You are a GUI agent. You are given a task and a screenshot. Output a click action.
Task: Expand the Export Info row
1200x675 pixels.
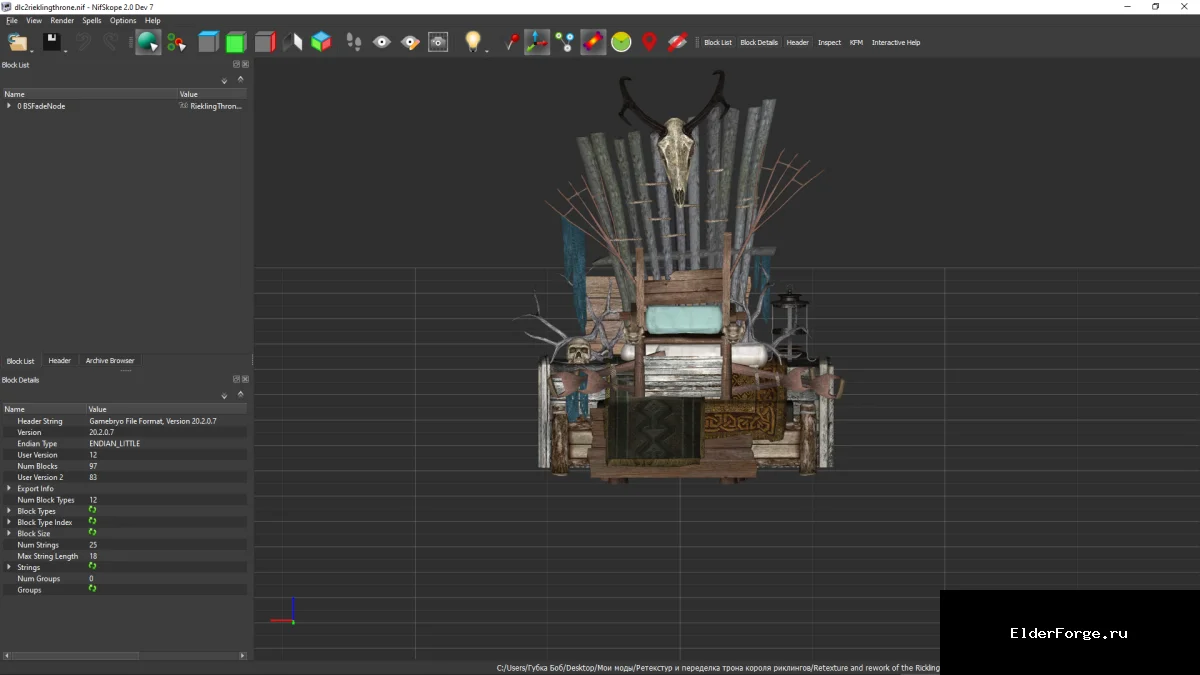coord(9,489)
